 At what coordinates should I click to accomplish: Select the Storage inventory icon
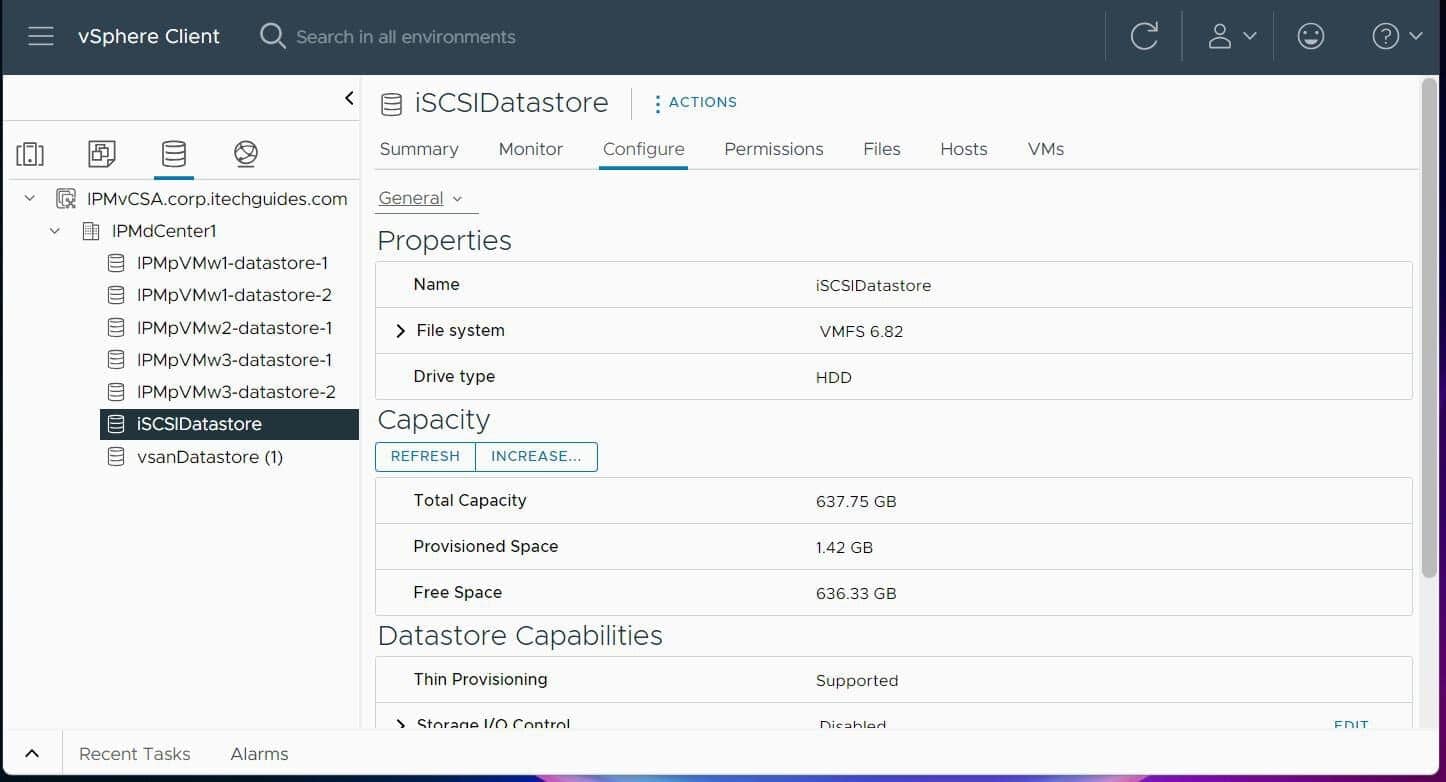[x=173, y=153]
